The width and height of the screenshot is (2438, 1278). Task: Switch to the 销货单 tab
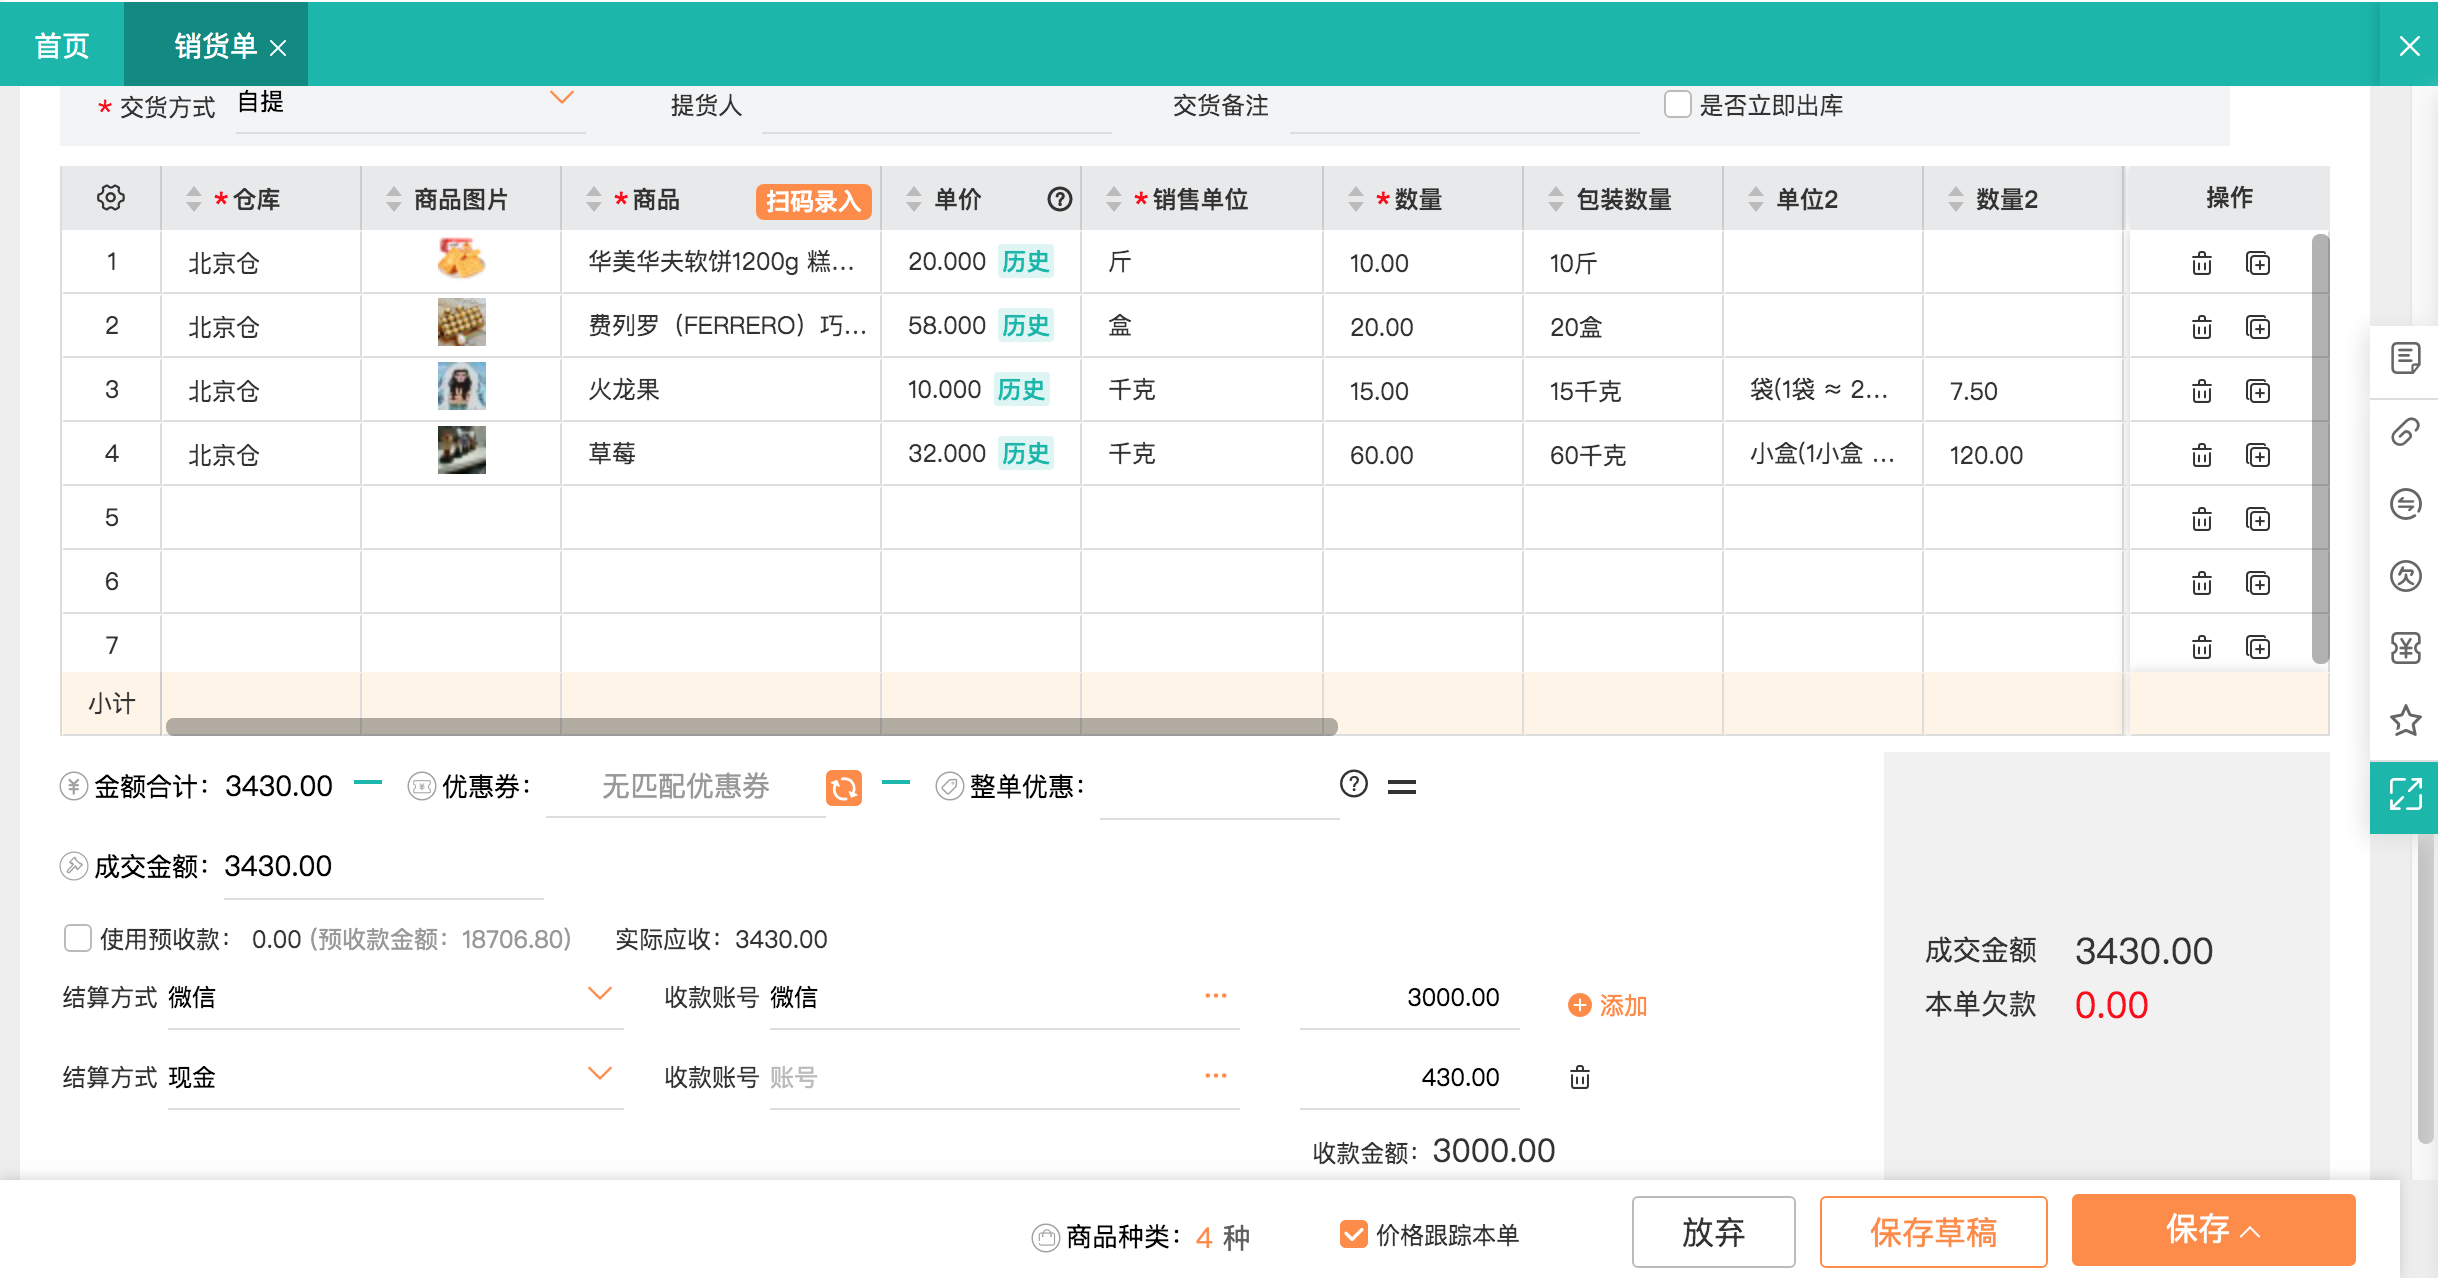[210, 44]
